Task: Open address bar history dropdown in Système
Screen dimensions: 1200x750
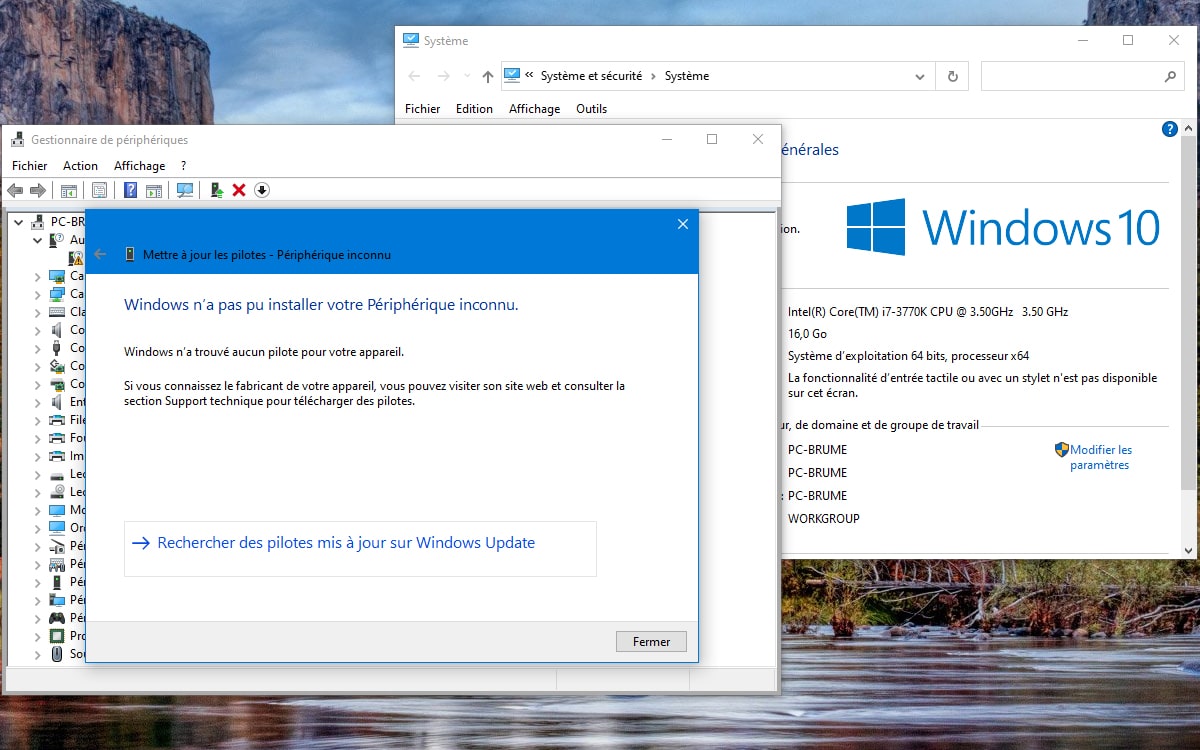Action: coord(920,76)
